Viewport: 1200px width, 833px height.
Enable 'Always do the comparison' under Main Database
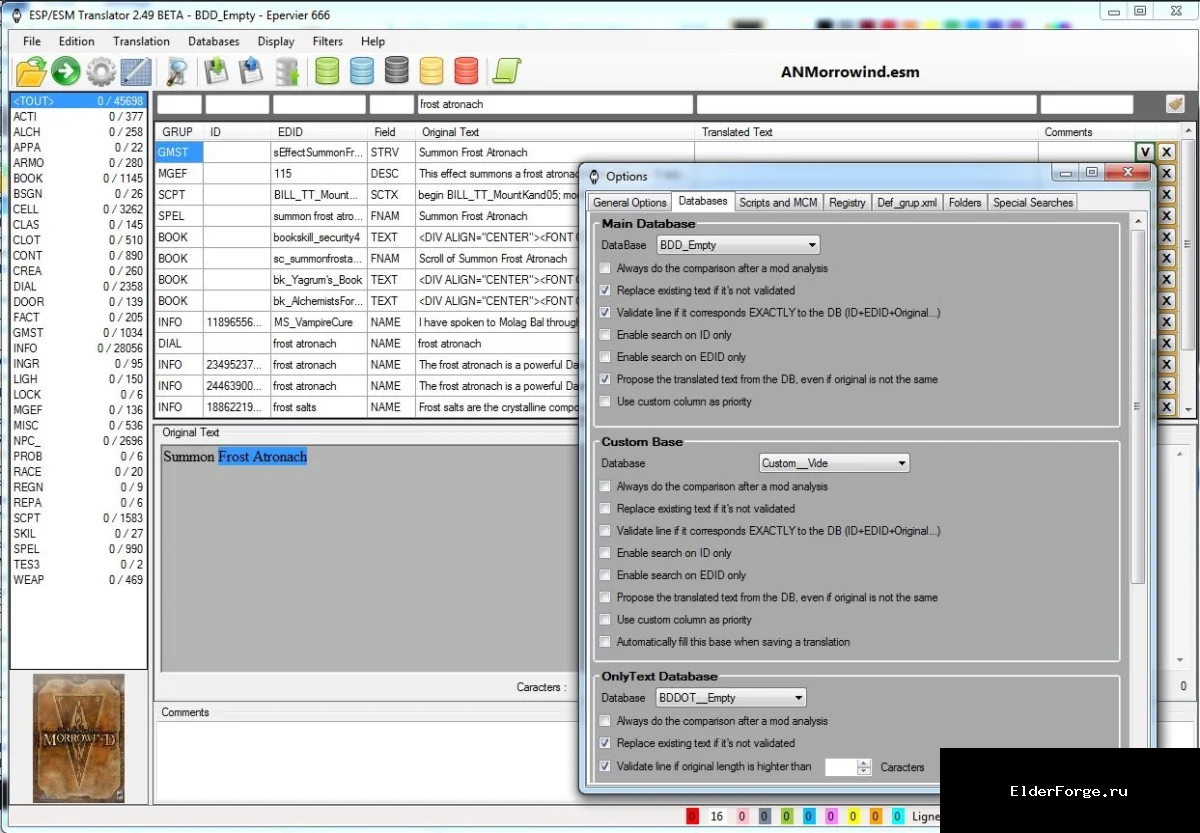605,269
